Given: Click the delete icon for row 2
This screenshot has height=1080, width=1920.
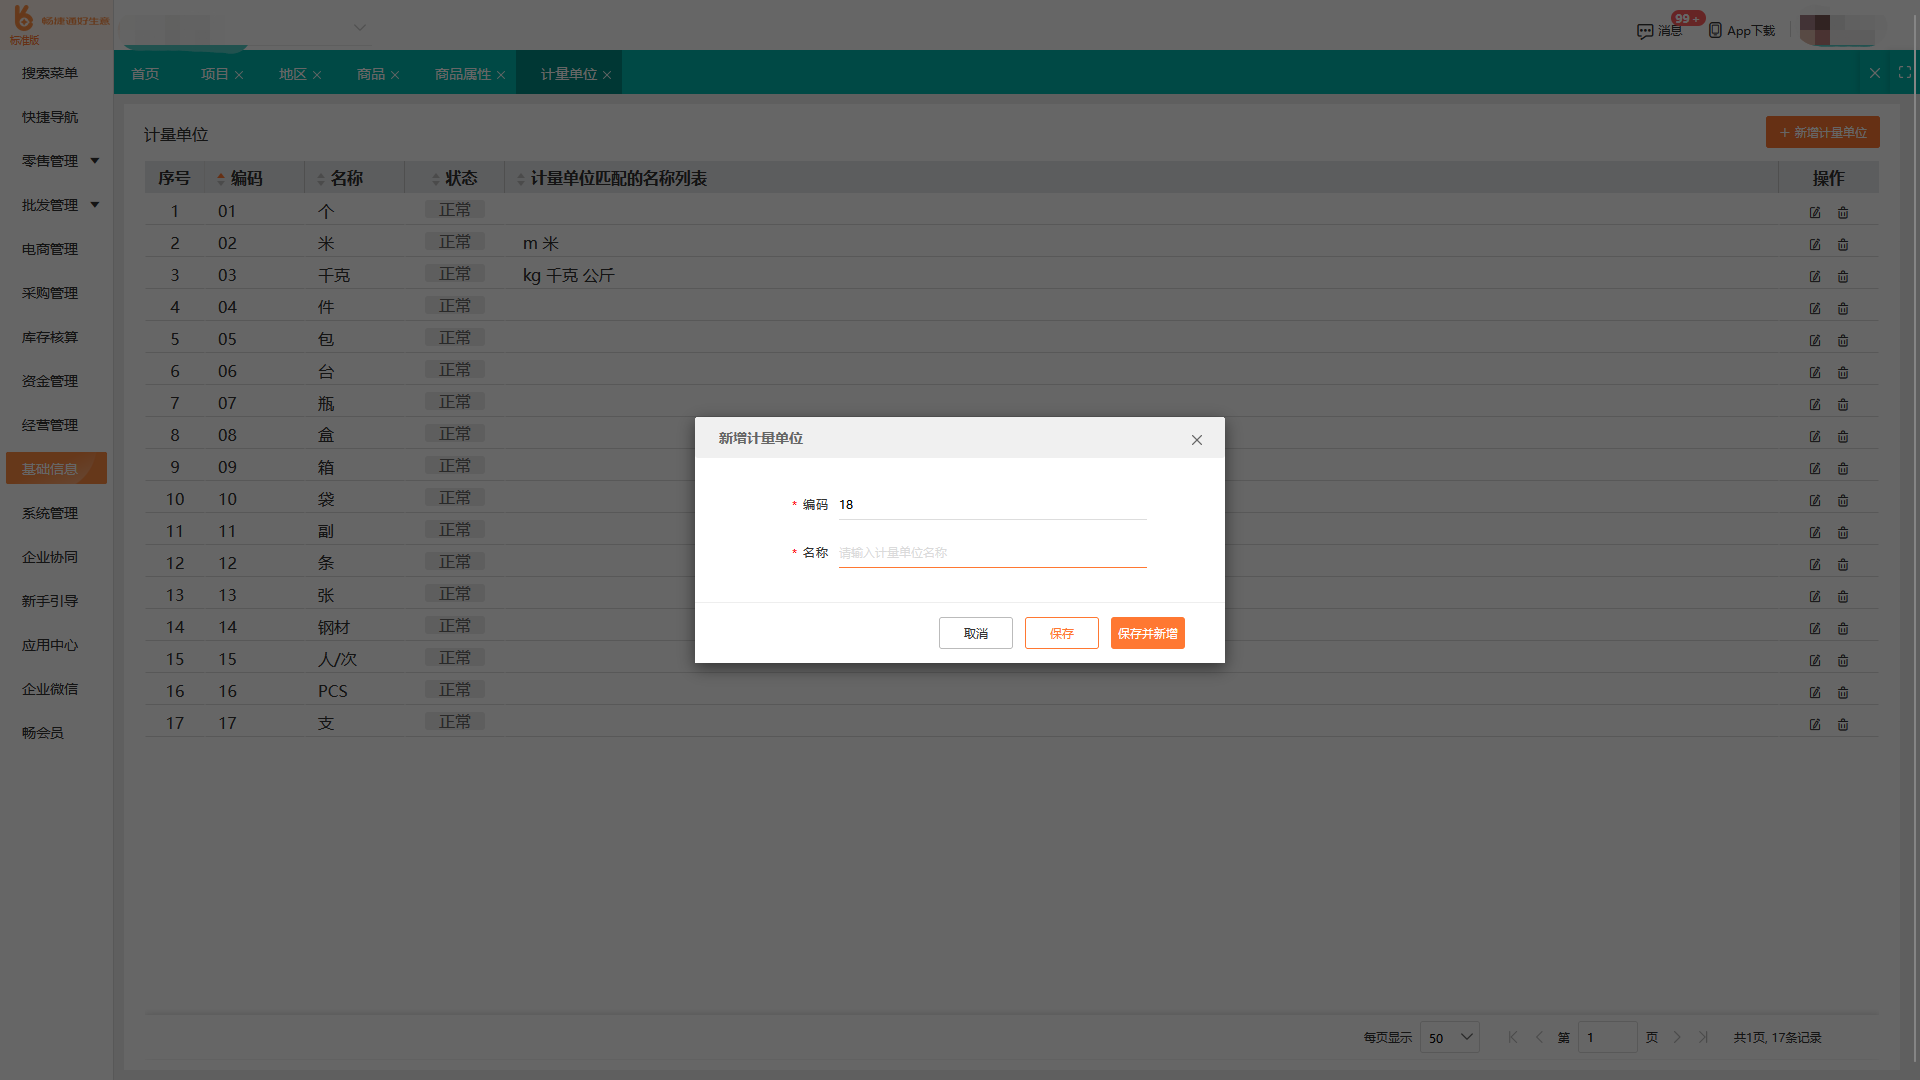Looking at the screenshot, I should coord(1844,244).
